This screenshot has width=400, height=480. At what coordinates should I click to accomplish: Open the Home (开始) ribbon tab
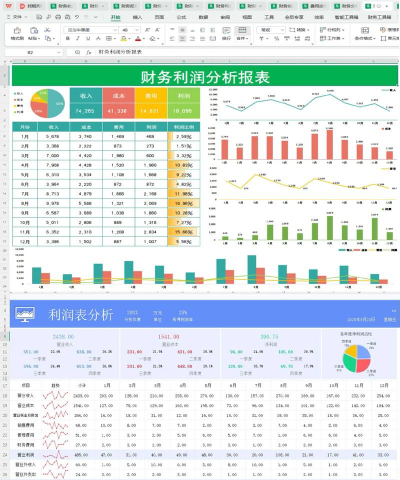click(116, 17)
